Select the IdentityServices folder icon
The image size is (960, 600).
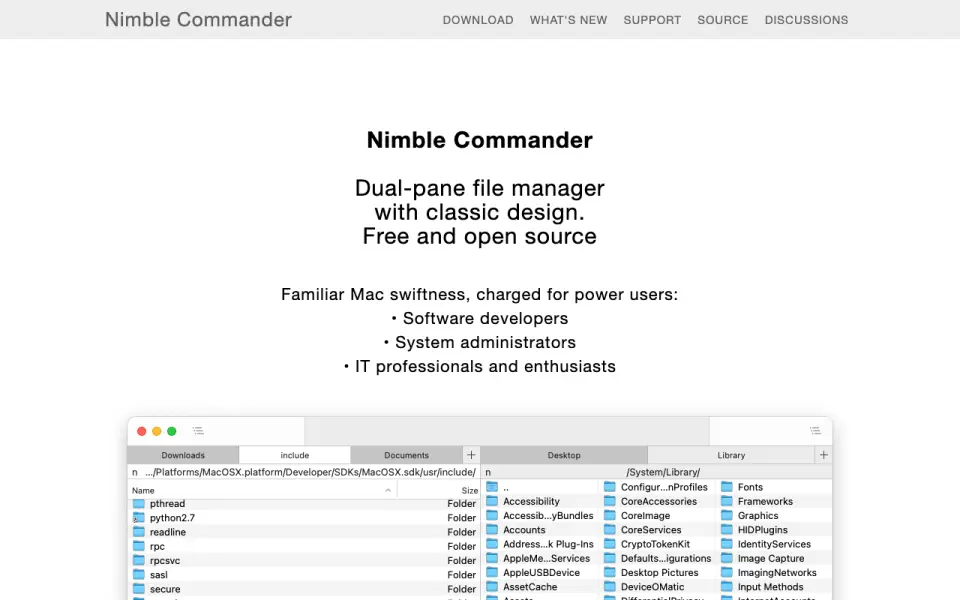pos(727,544)
